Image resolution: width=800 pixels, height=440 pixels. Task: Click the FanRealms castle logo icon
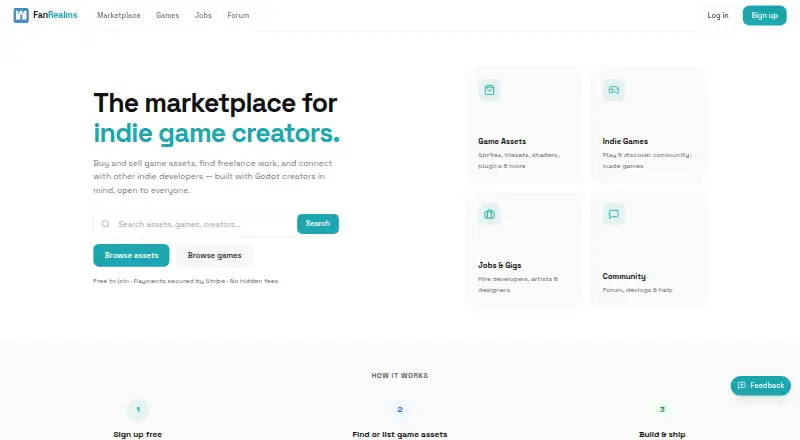(x=21, y=15)
